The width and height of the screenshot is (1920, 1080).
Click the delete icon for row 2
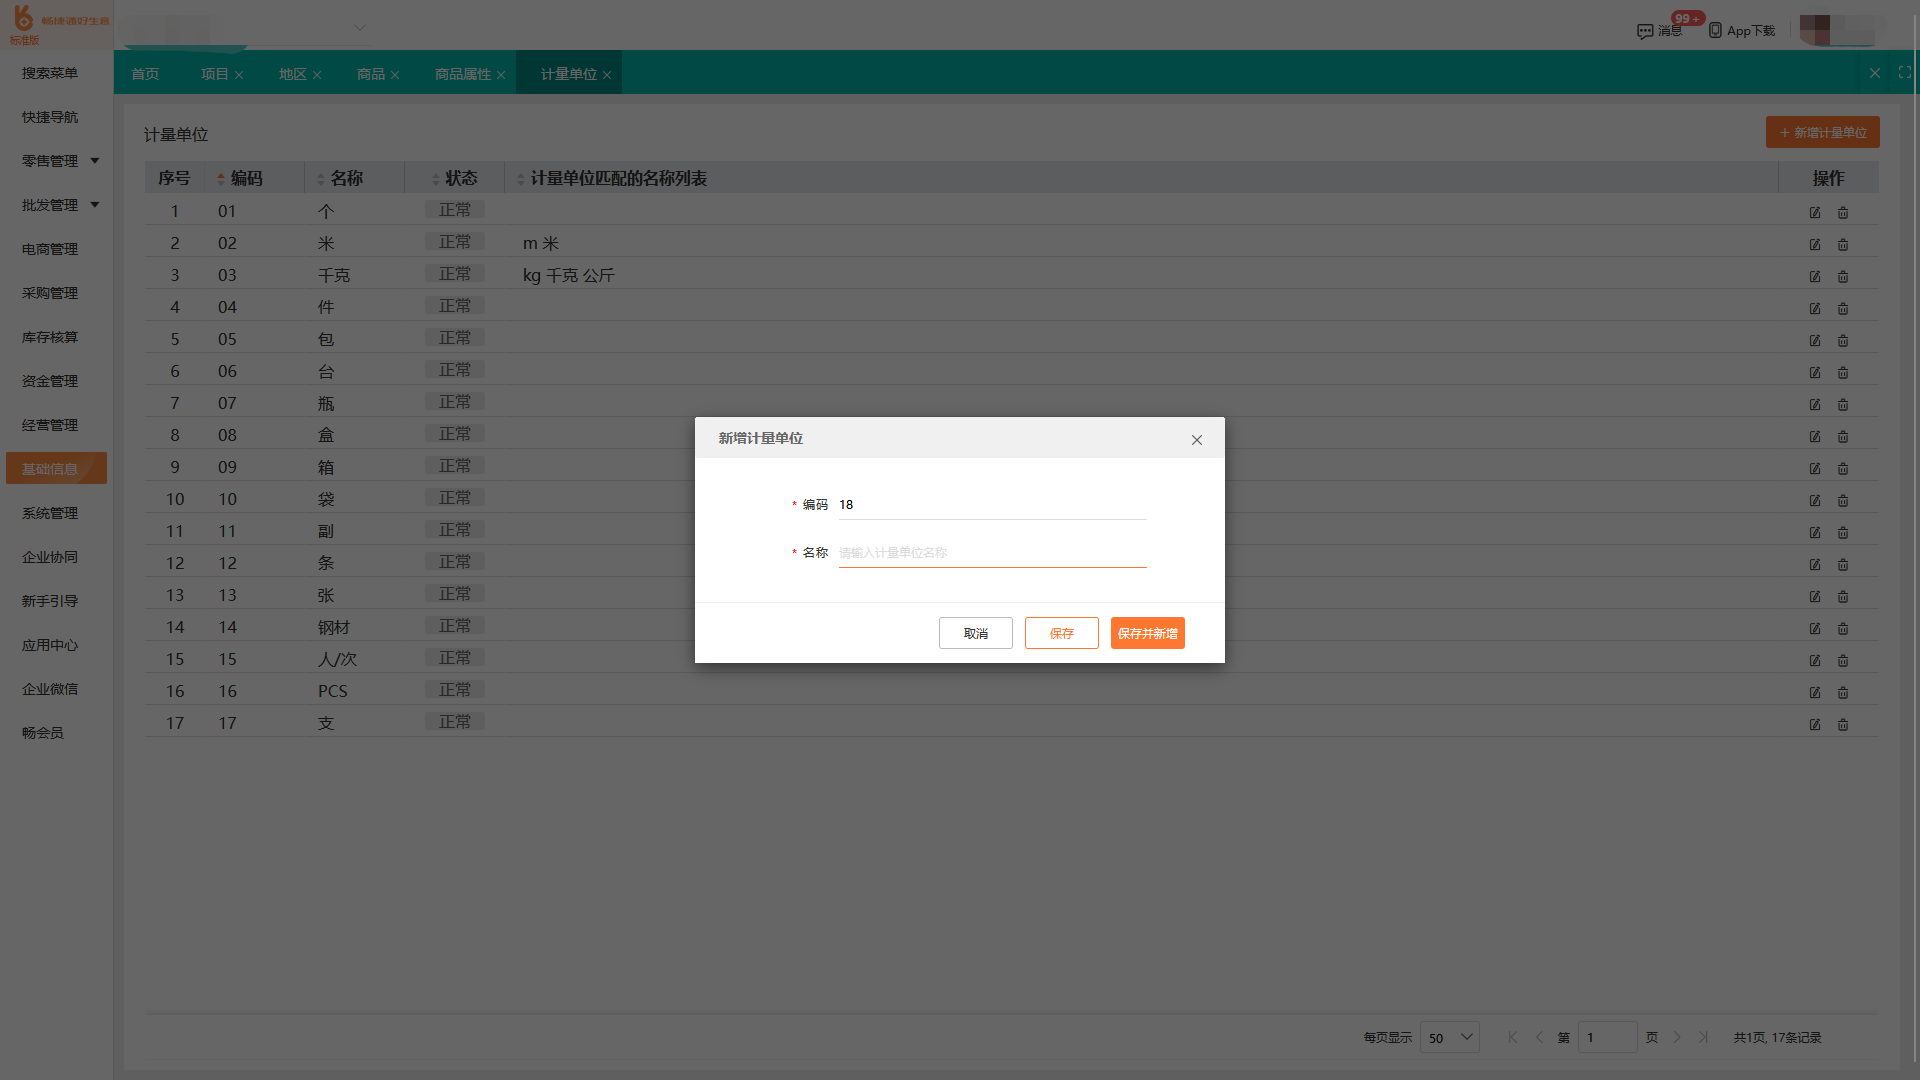coord(1844,244)
